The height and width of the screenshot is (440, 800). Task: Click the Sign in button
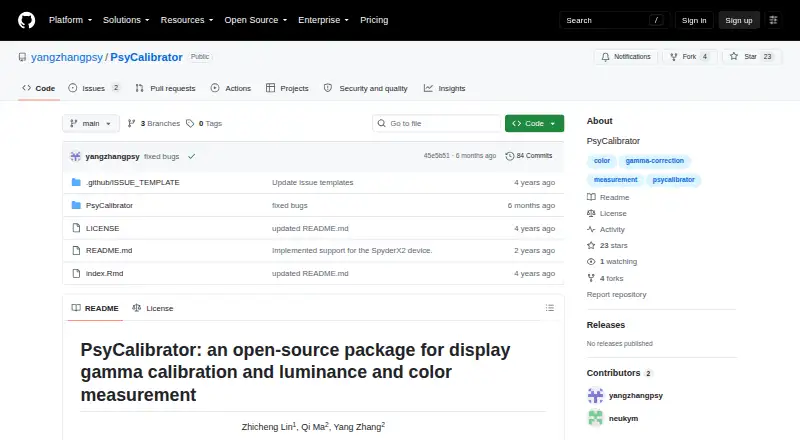(x=694, y=20)
